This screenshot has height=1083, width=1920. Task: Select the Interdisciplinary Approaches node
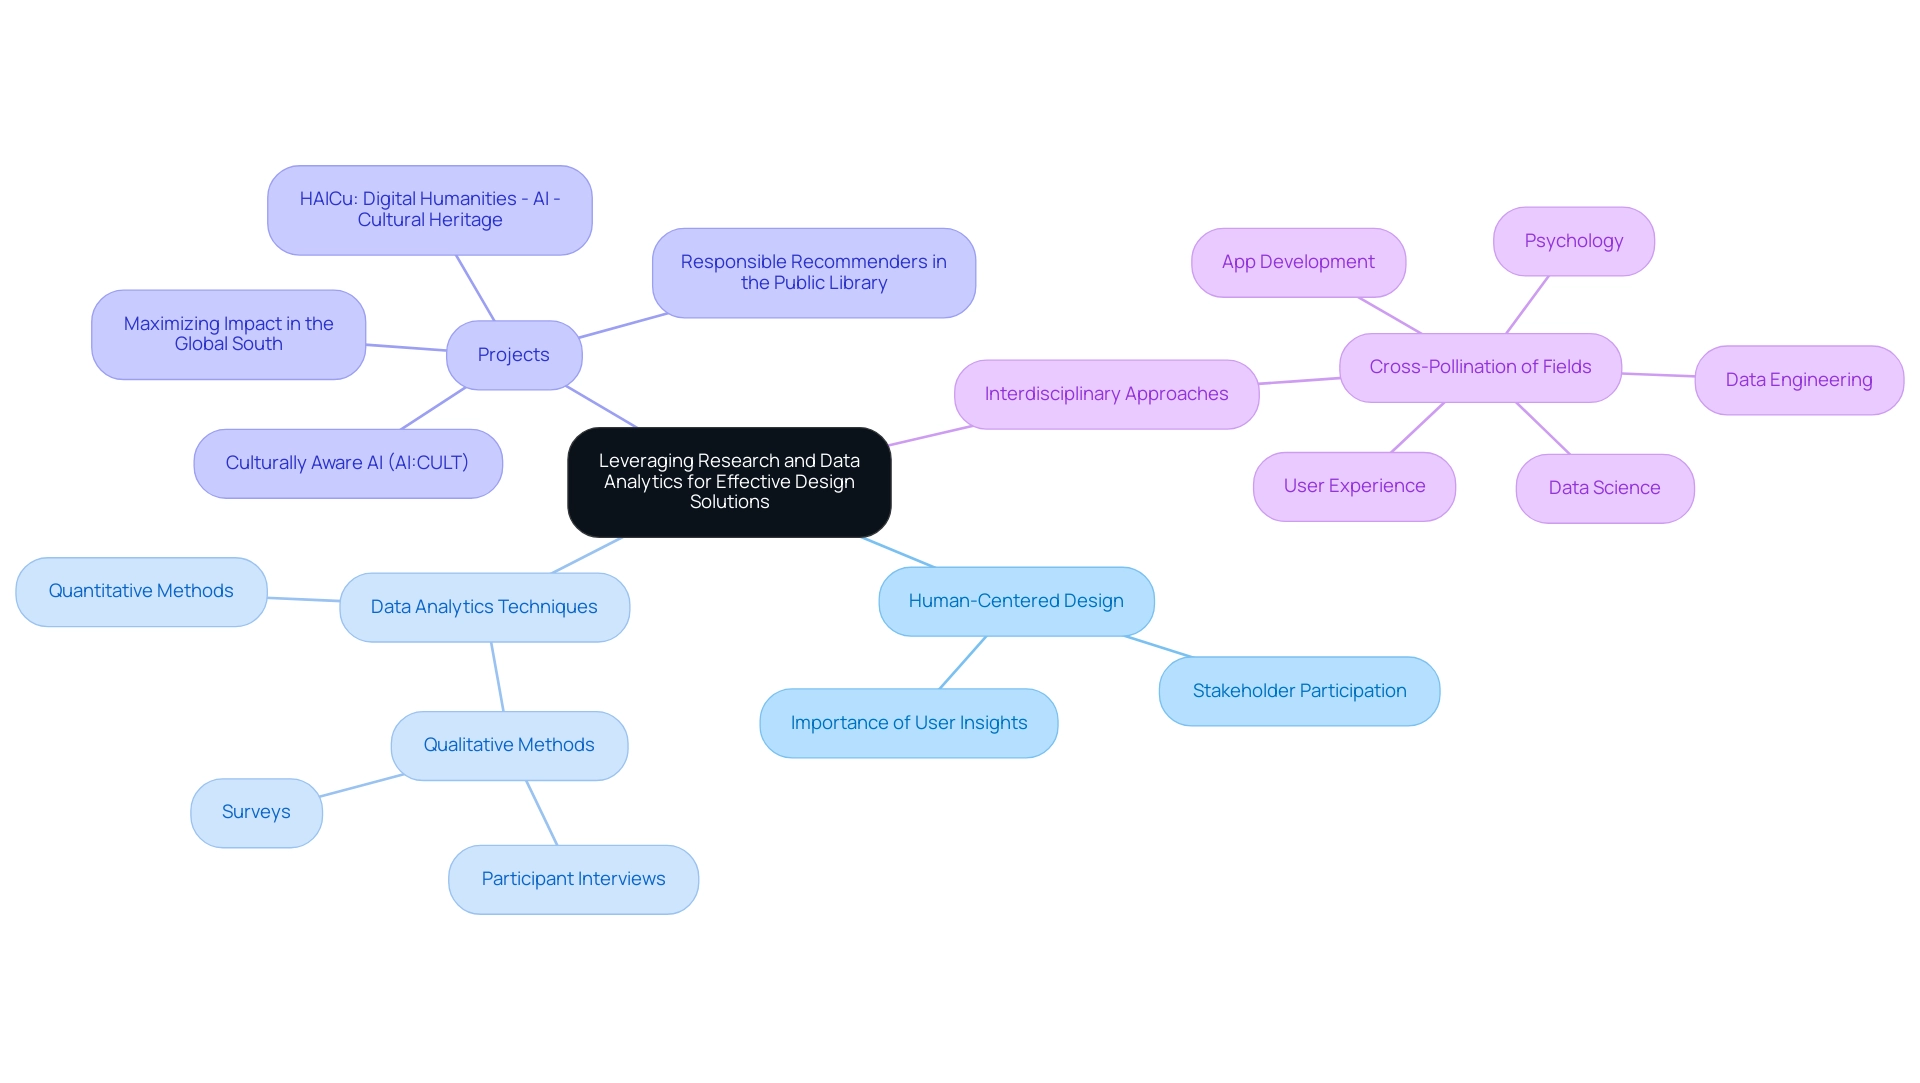coord(1106,393)
